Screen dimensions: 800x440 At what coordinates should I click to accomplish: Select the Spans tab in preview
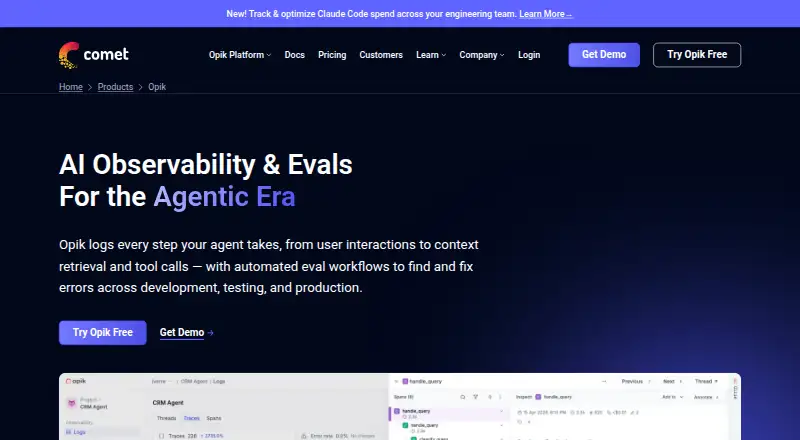214,418
